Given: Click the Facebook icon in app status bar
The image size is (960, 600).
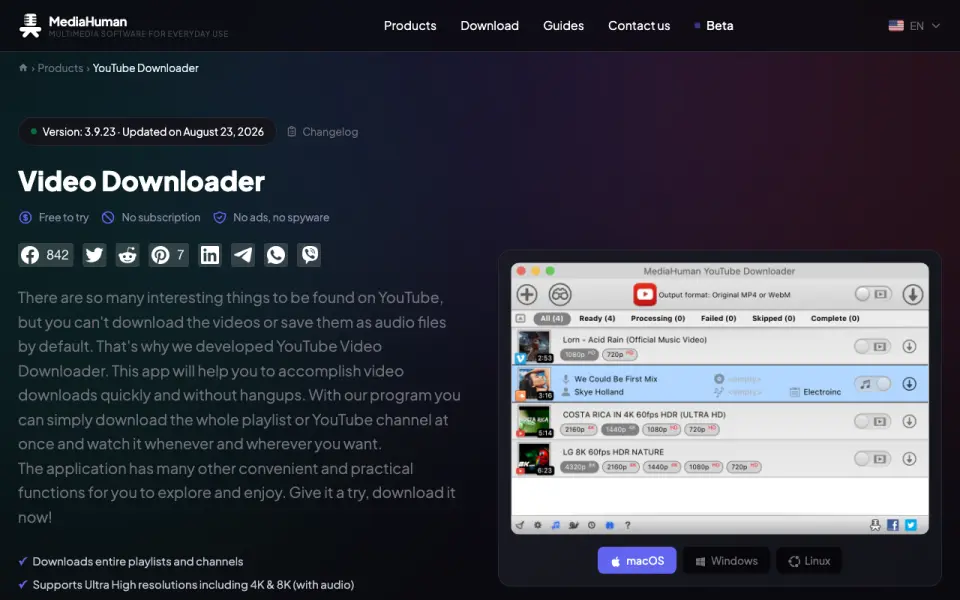Looking at the screenshot, I should pyautogui.click(x=893, y=525).
